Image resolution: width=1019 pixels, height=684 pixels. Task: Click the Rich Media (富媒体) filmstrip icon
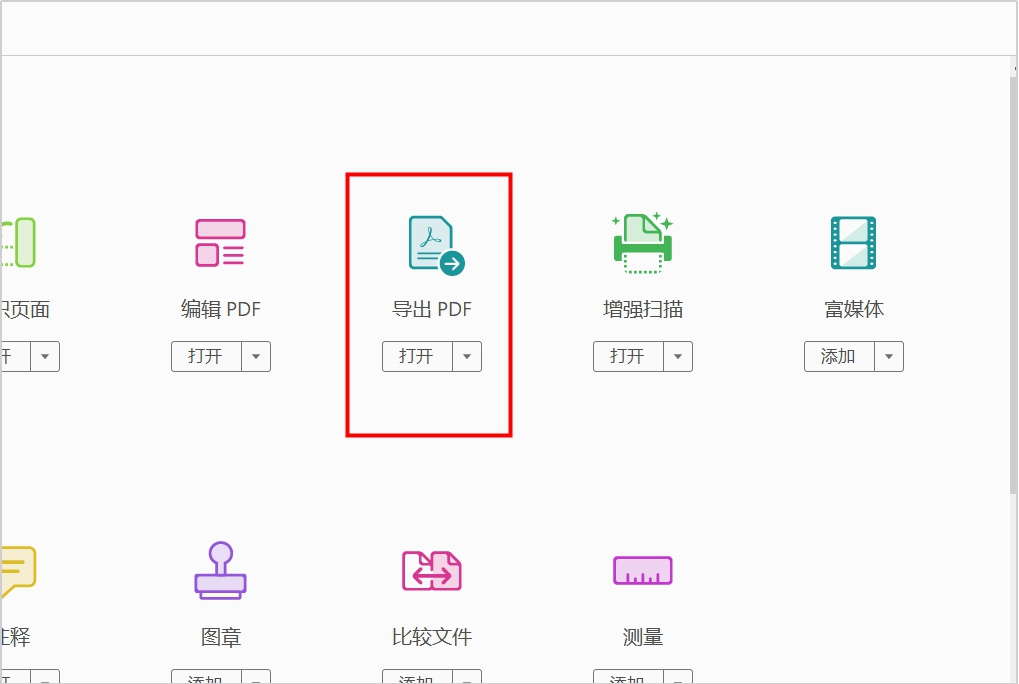[x=853, y=243]
